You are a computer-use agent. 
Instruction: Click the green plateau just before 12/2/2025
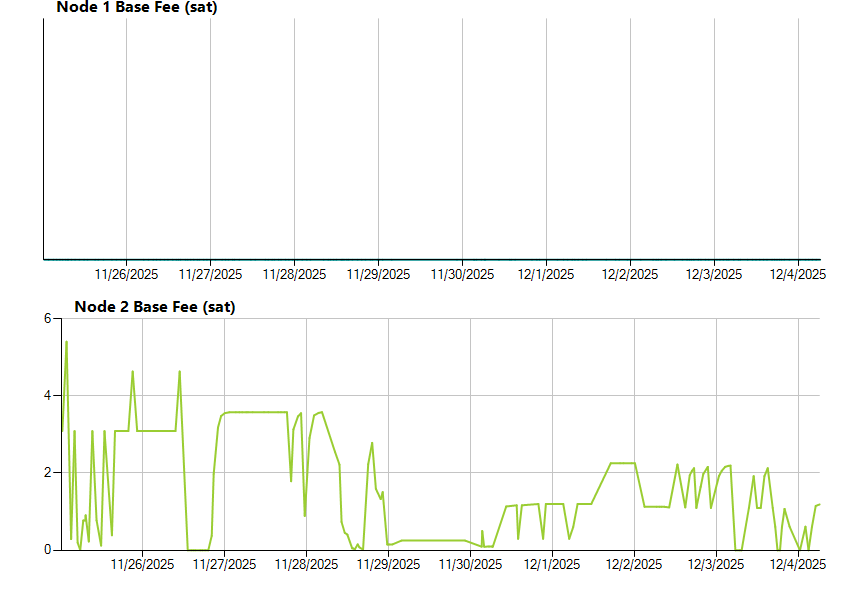pos(622,463)
